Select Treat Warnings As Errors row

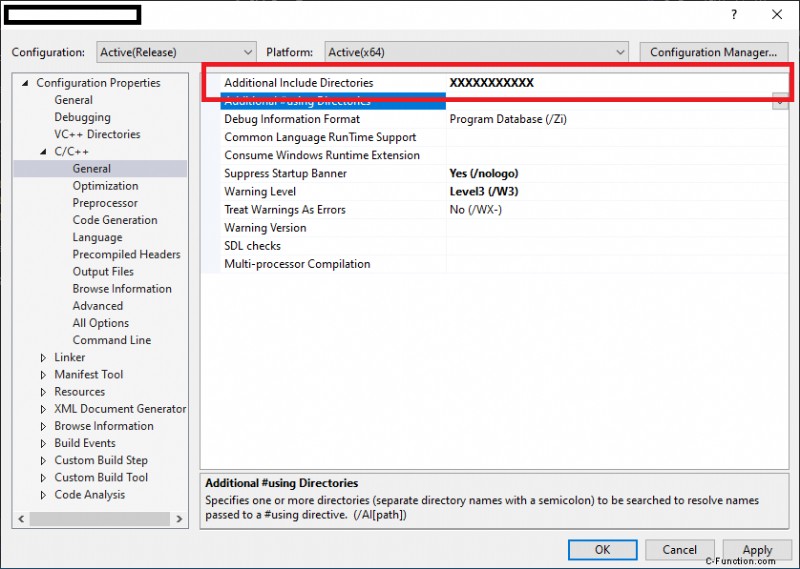(284, 209)
